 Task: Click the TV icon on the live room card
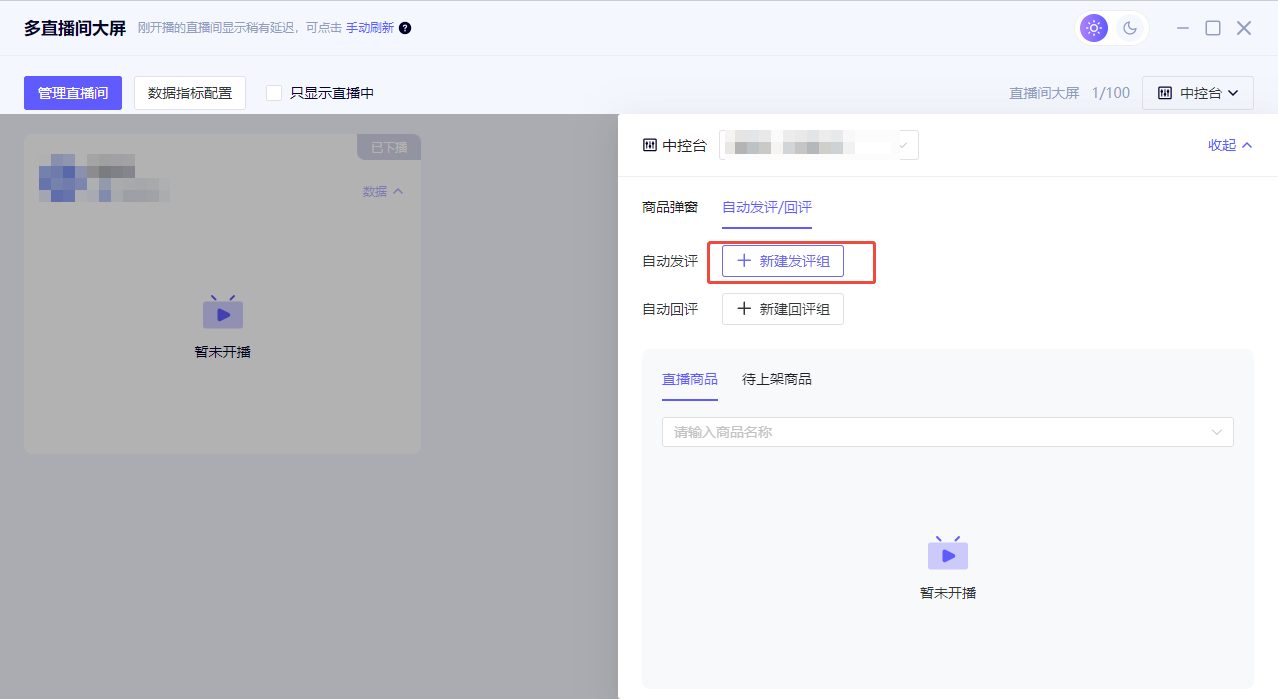[x=223, y=313]
